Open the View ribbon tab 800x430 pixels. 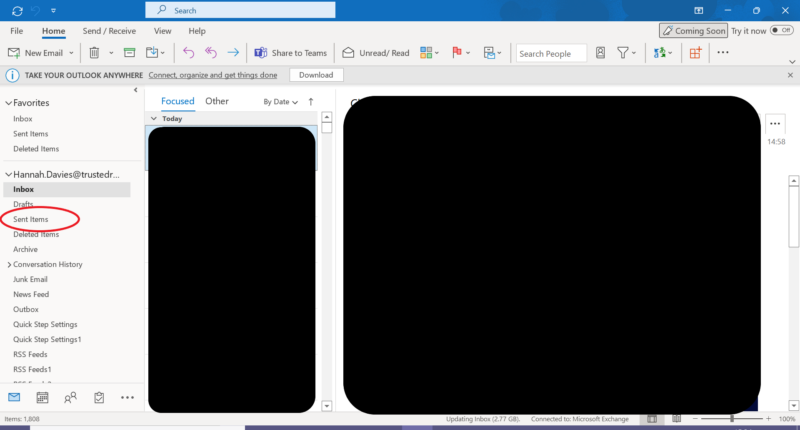tap(162, 31)
